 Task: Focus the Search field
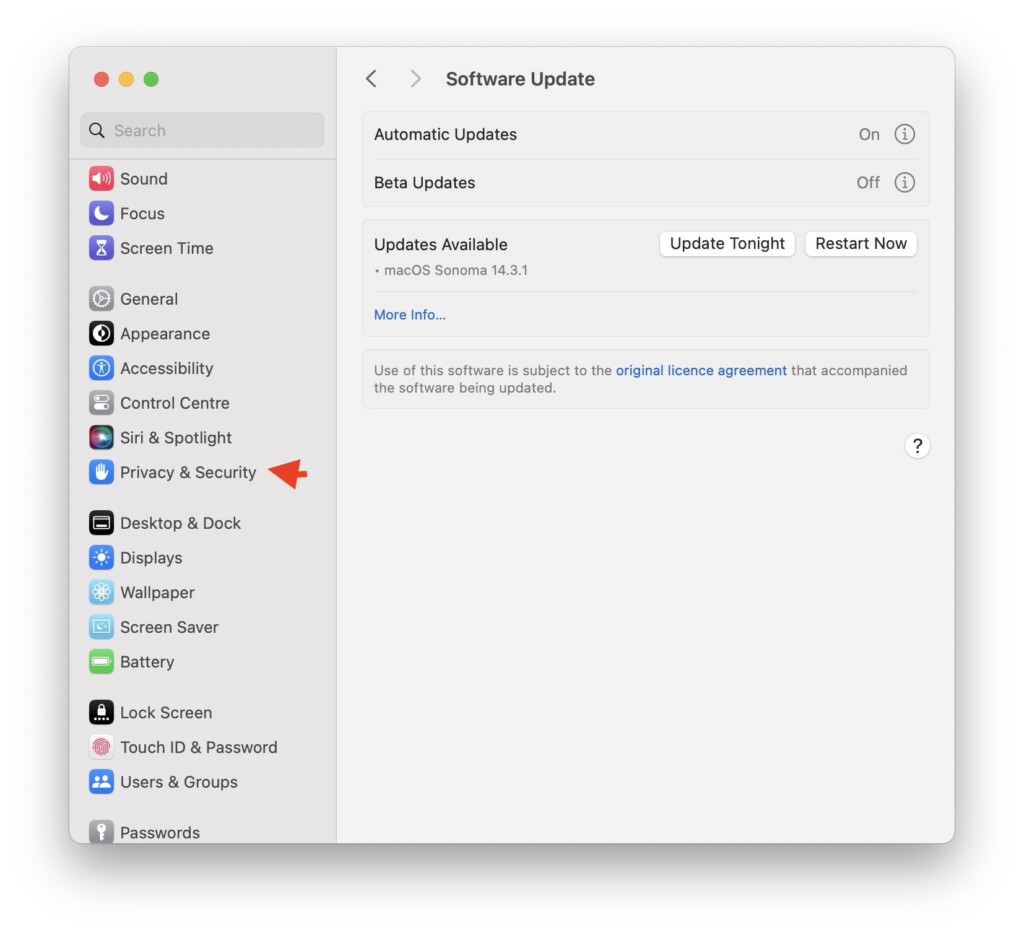(202, 131)
